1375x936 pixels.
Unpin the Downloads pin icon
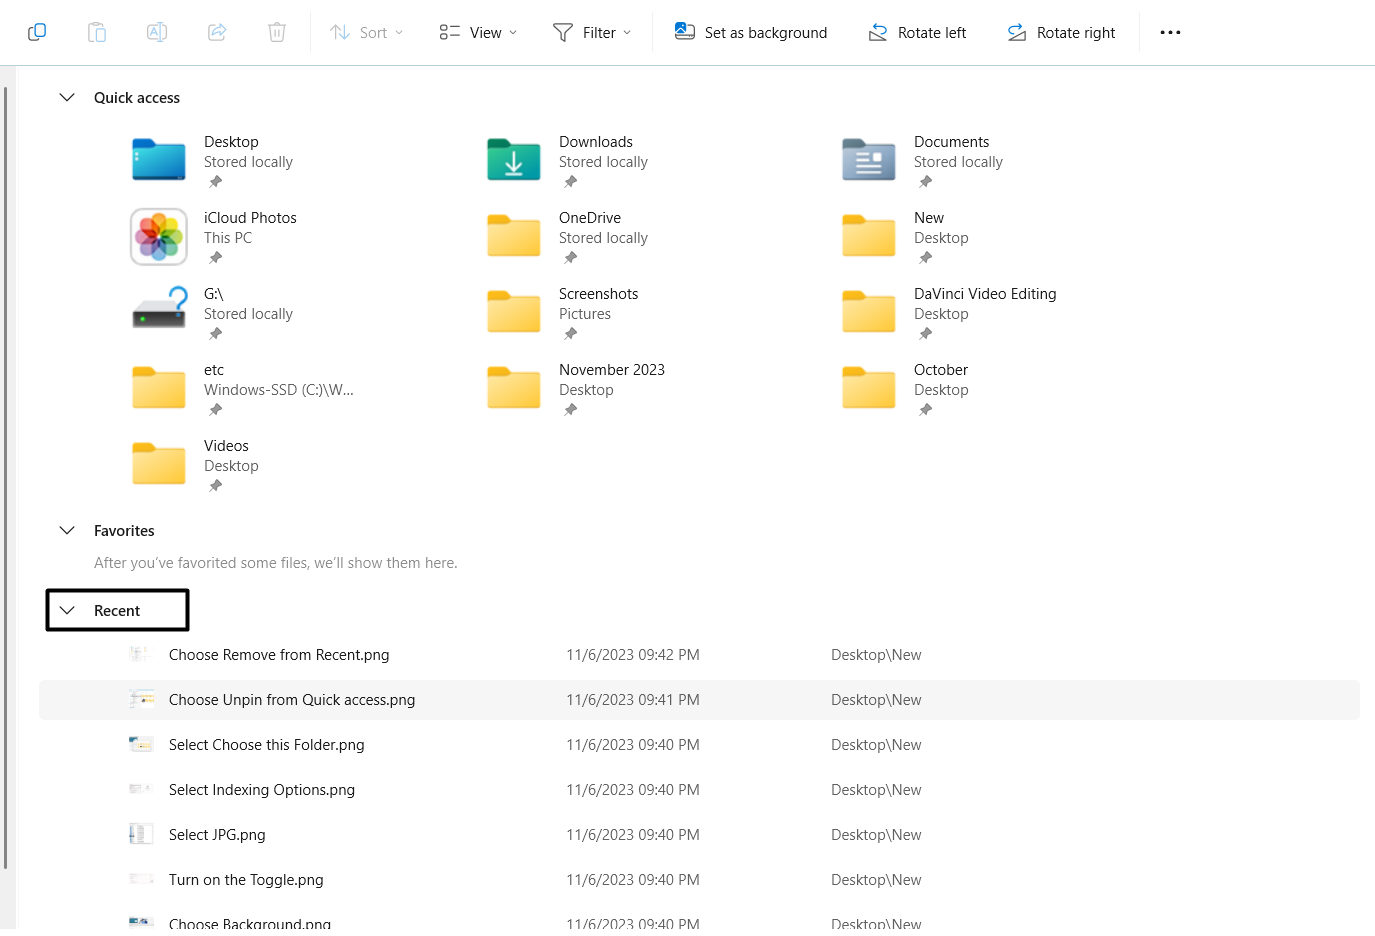coord(570,181)
